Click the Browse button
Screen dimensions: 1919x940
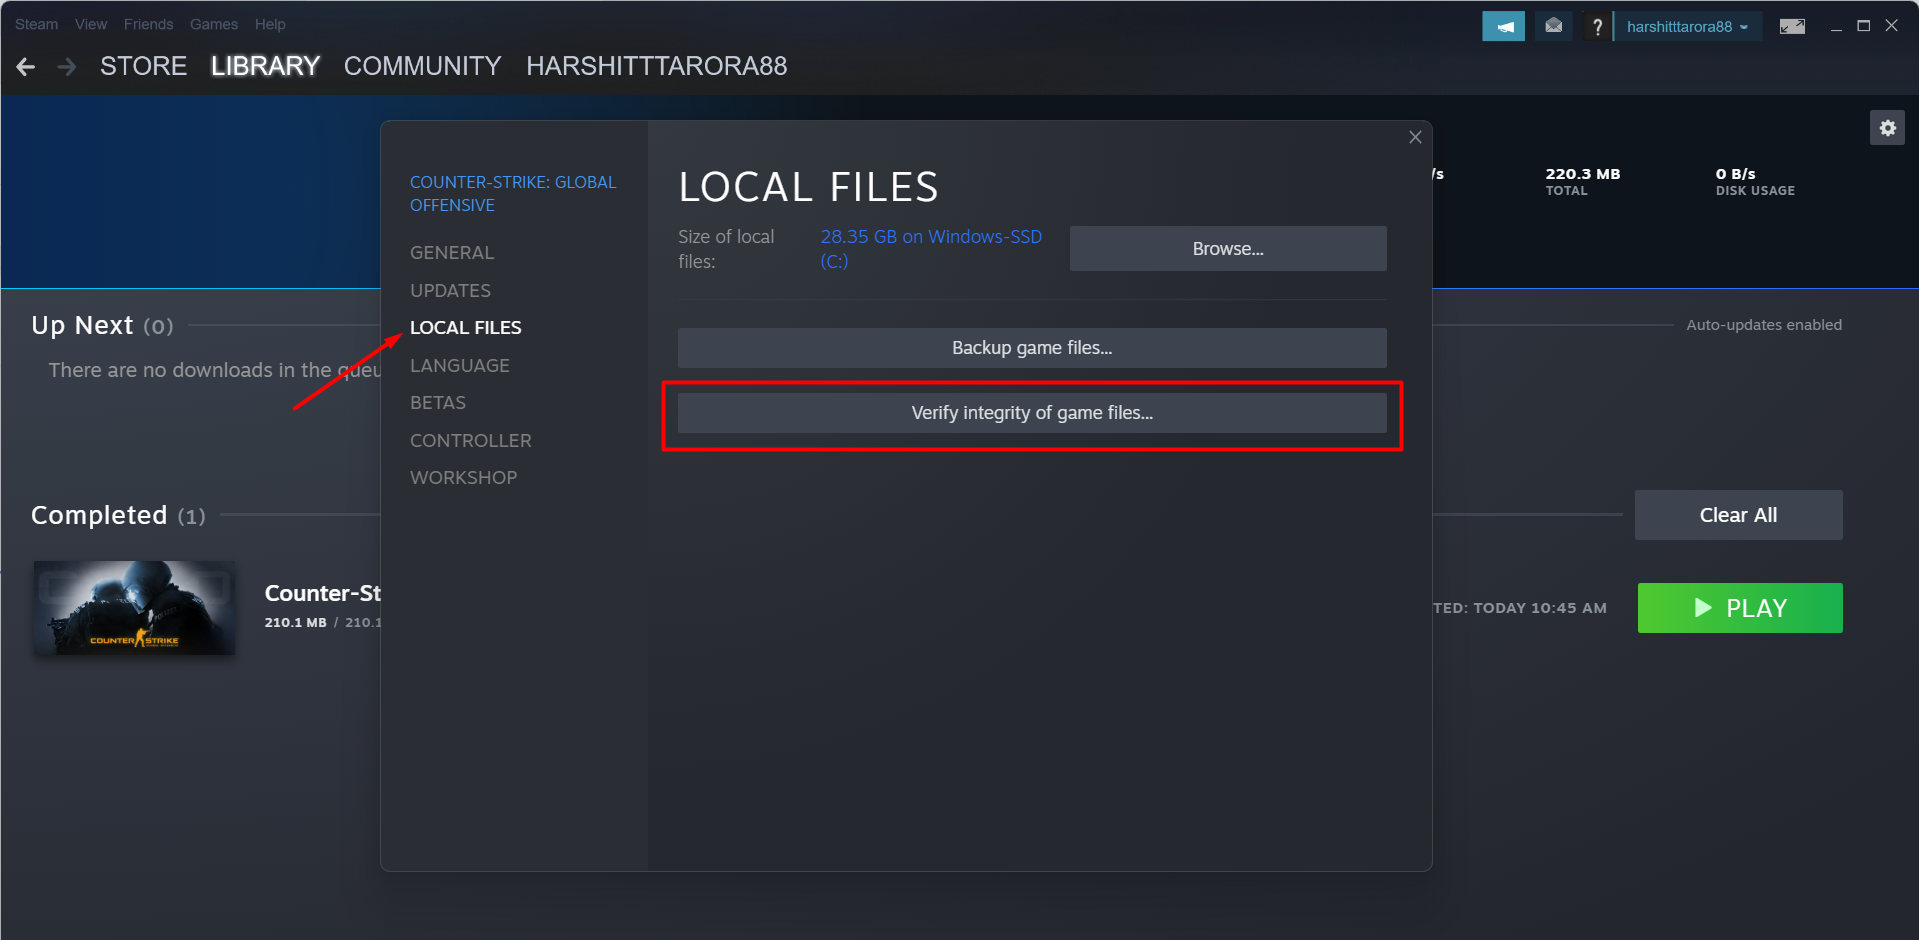coord(1227,249)
